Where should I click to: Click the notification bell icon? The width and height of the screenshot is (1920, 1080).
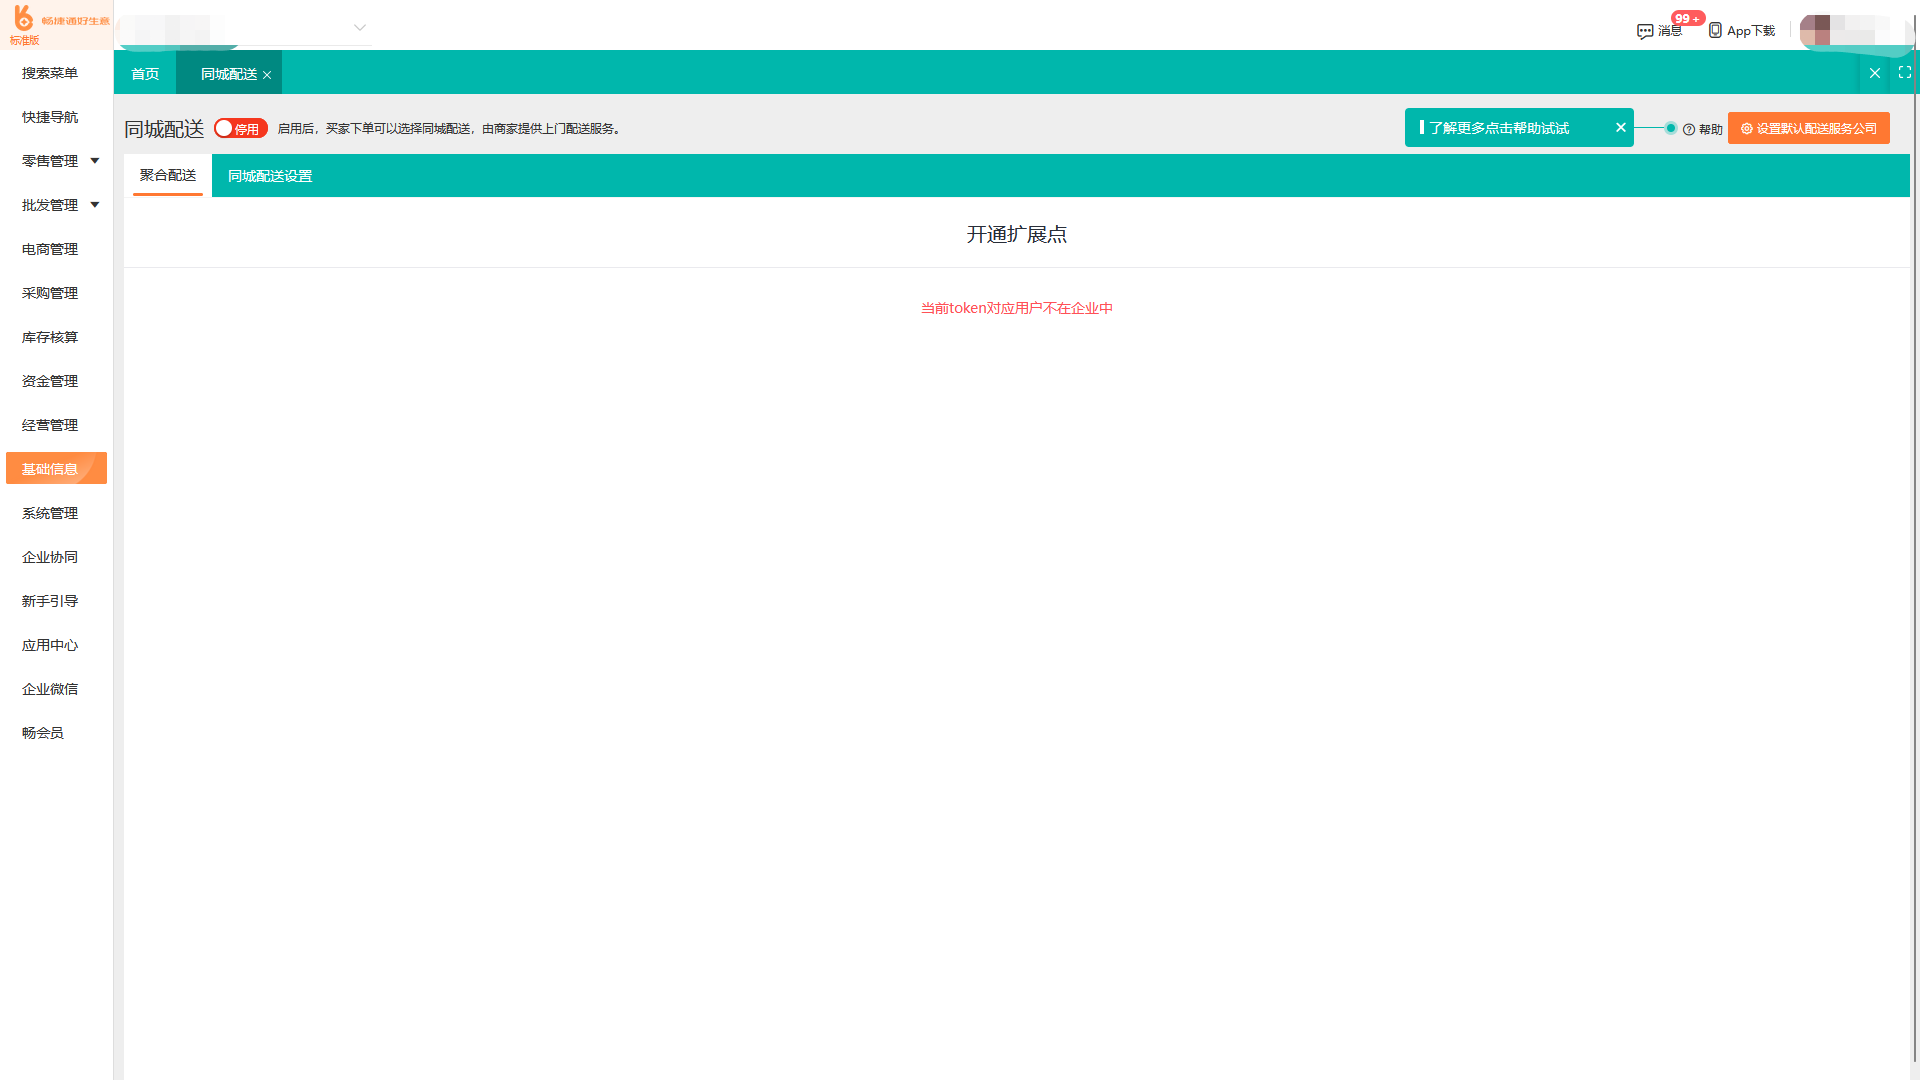[1644, 29]
